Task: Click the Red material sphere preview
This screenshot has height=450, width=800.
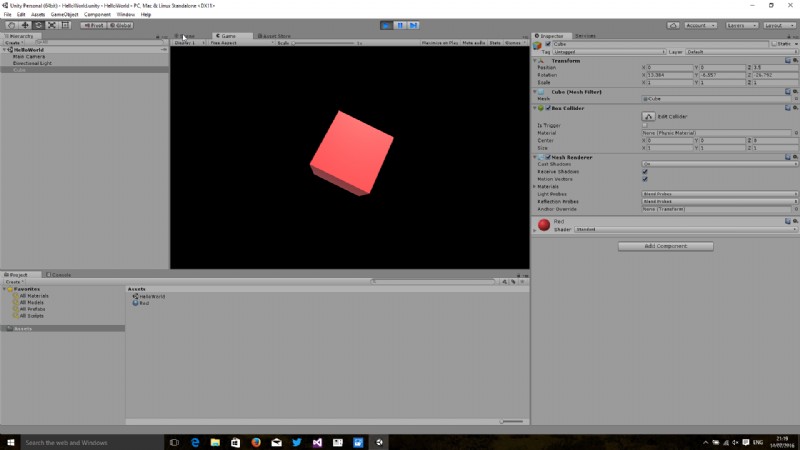Action: tap(544, 225)
